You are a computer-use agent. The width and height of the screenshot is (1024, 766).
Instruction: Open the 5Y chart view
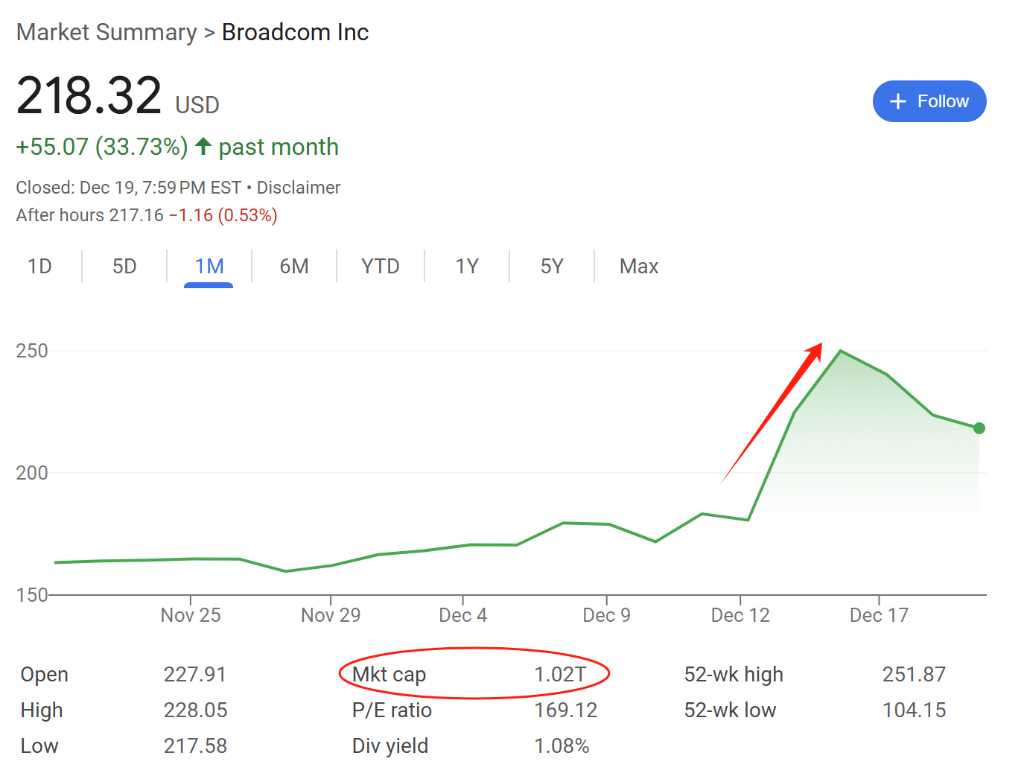point(552,267)
